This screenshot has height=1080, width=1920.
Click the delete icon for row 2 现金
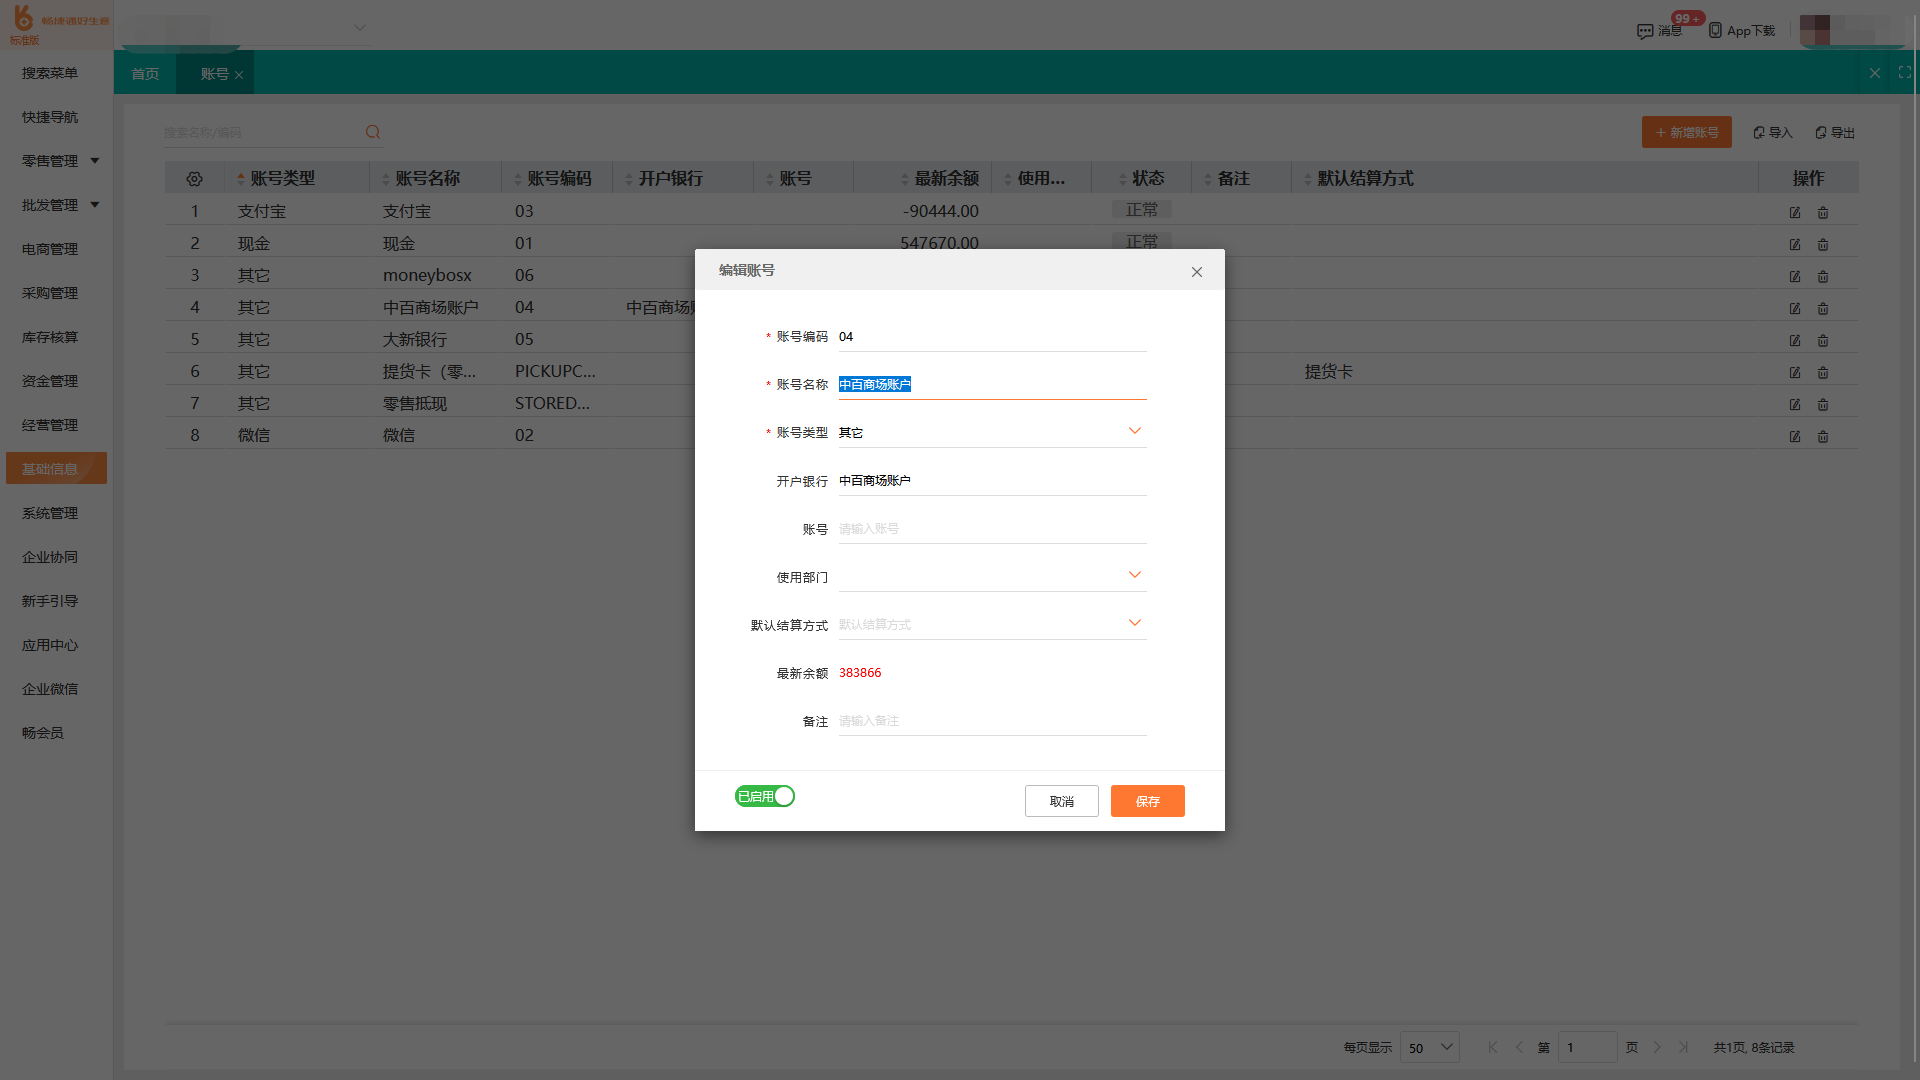click(x=1824, y=244)
